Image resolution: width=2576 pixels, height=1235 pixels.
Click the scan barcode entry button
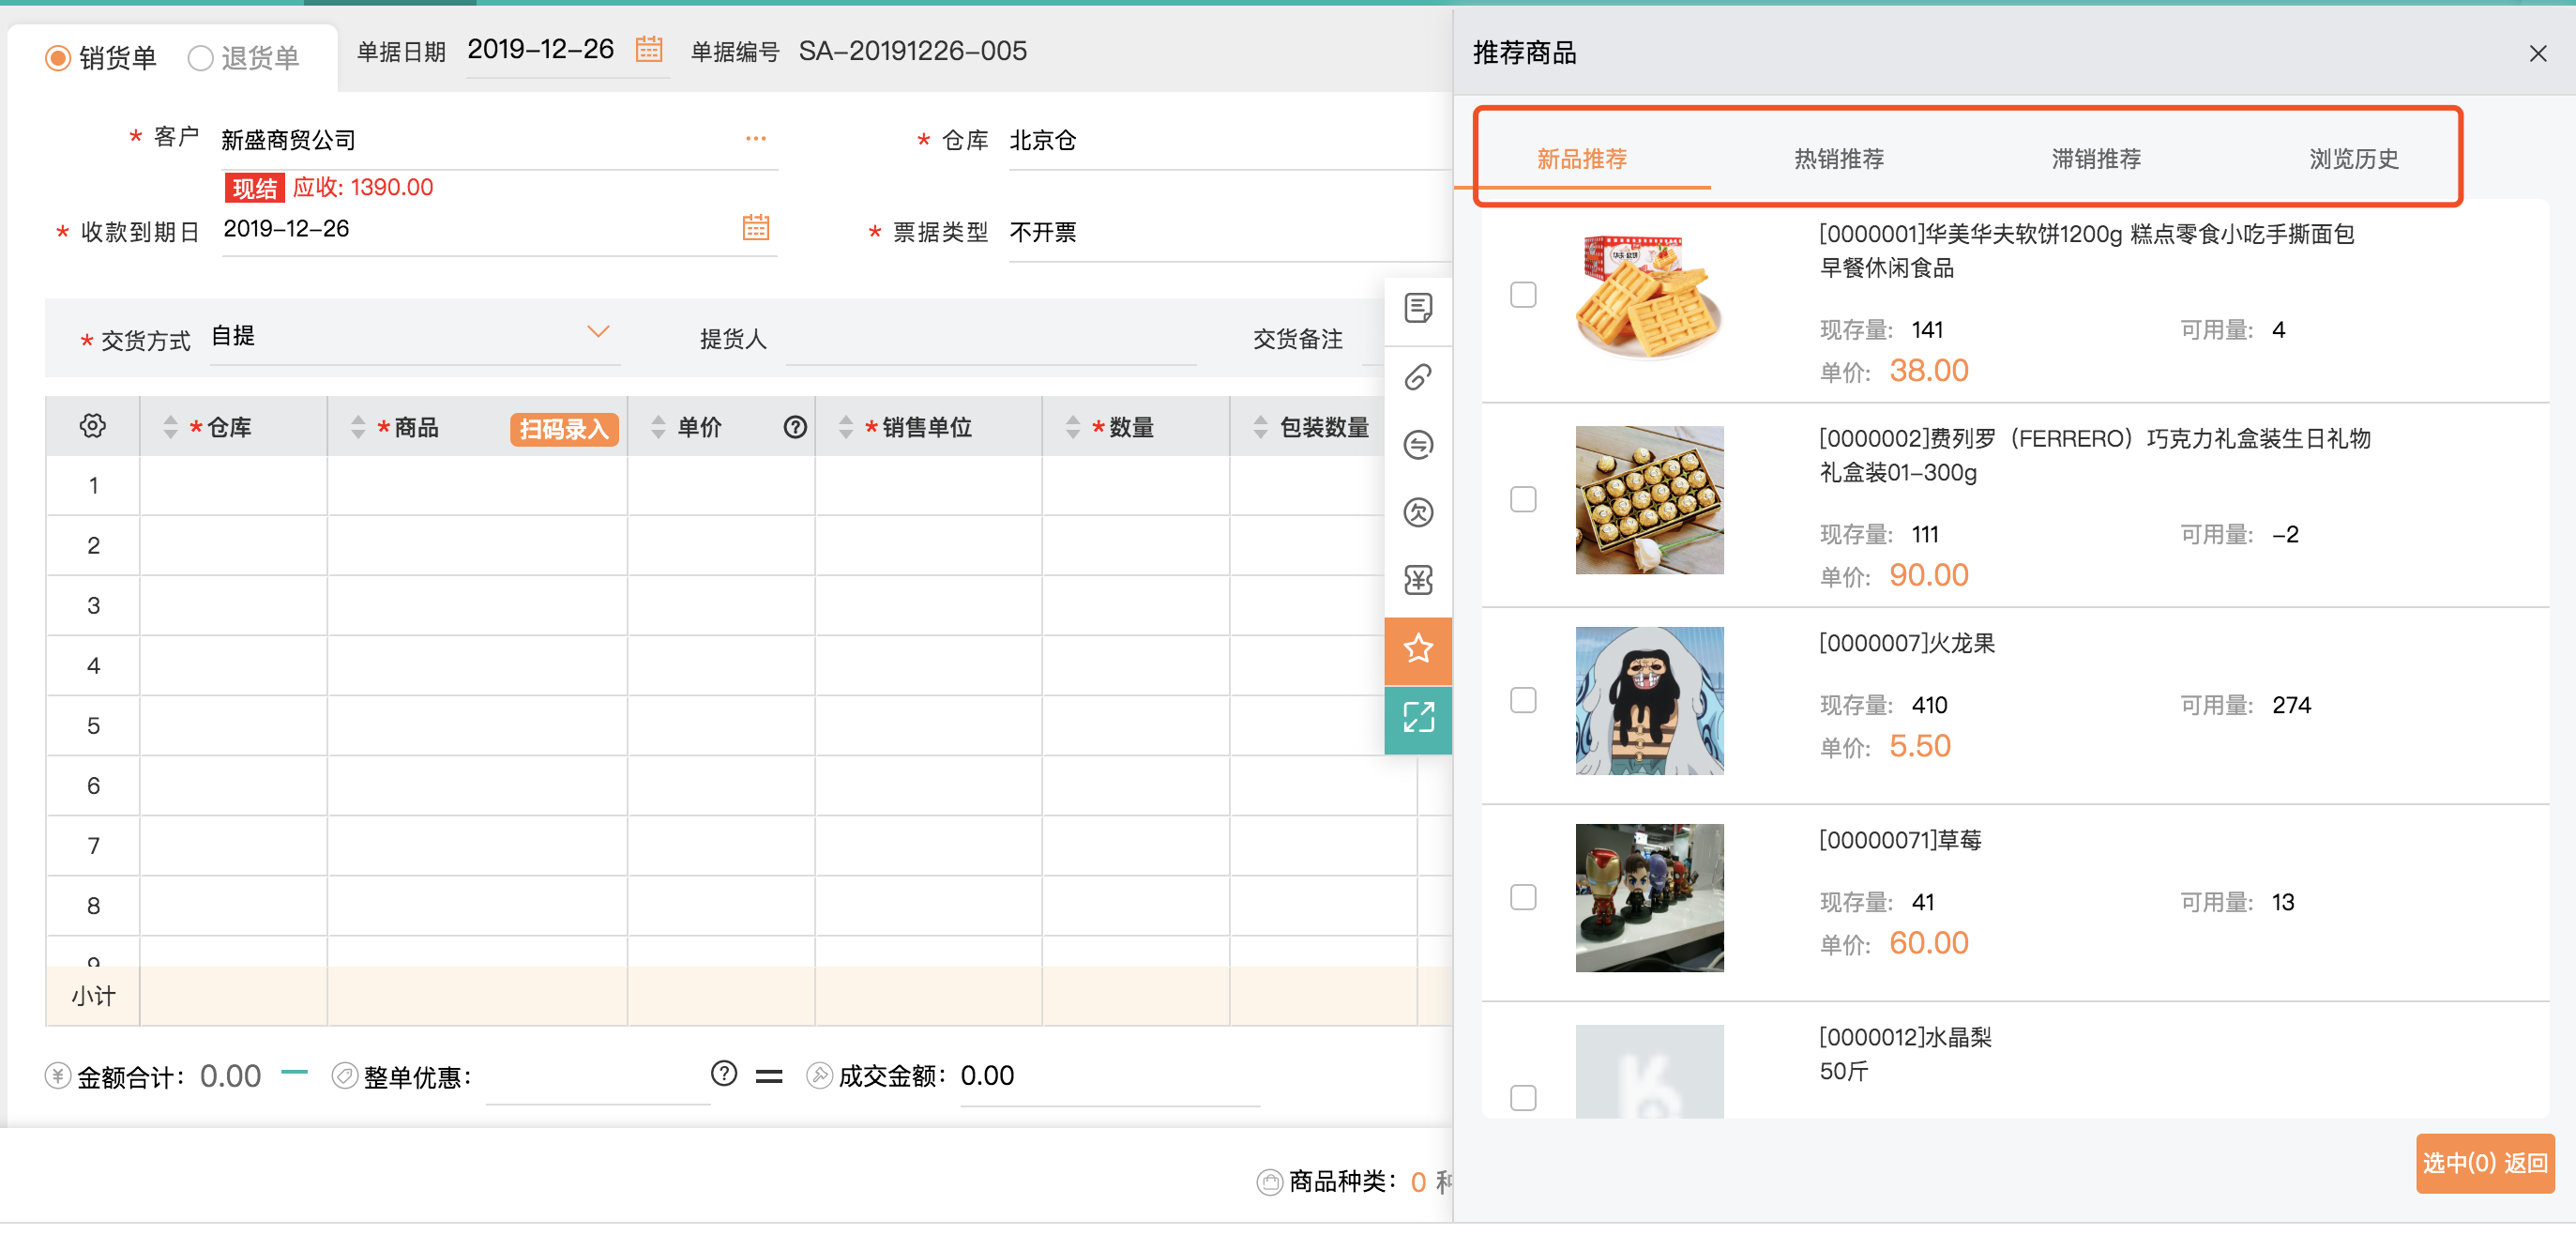click(564, 429)
